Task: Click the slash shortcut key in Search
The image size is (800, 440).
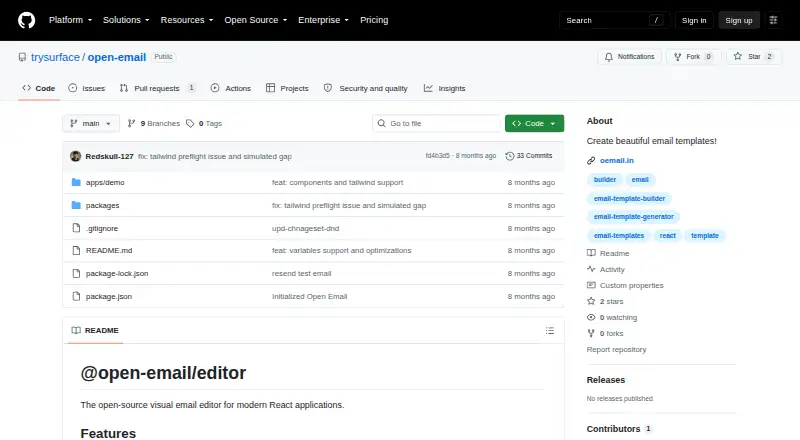Action: (656, 20)
